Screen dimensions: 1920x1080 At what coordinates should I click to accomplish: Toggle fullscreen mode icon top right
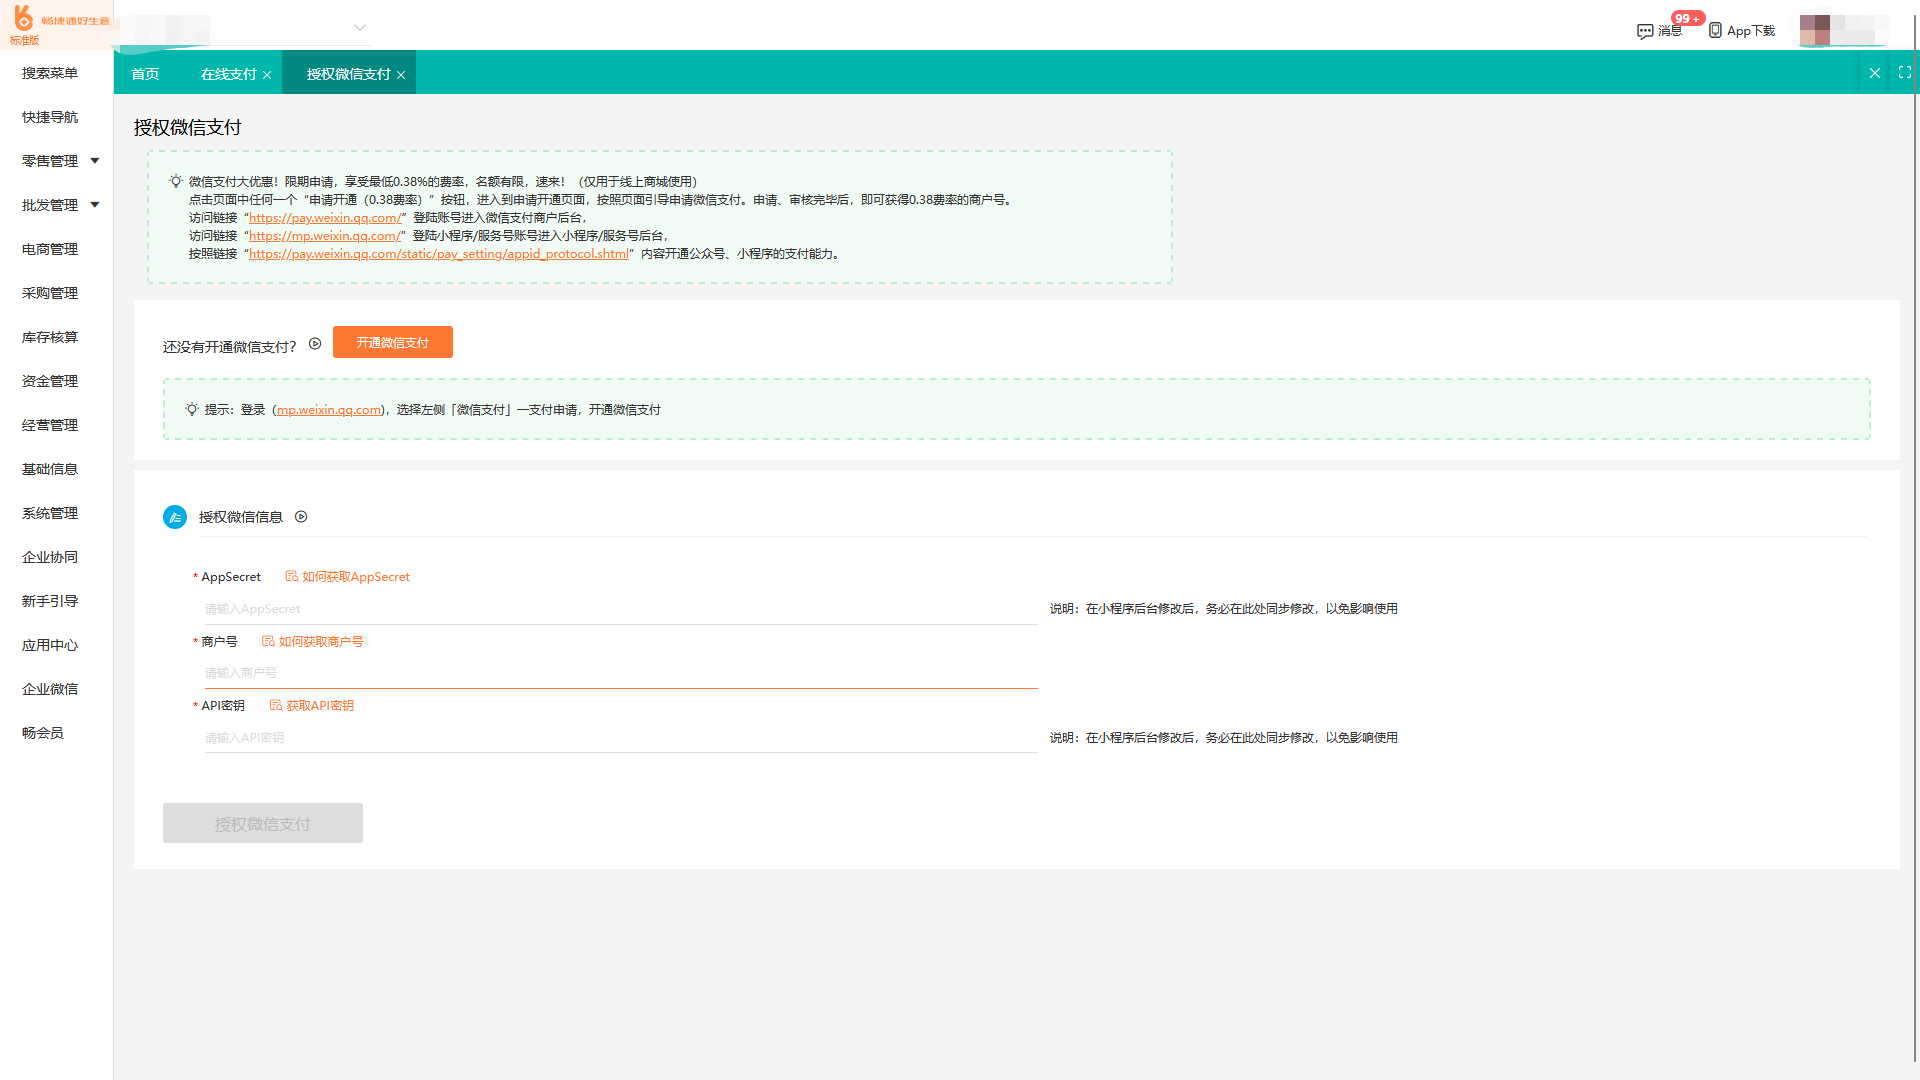pyautogui.click(x=1904, y=73)
